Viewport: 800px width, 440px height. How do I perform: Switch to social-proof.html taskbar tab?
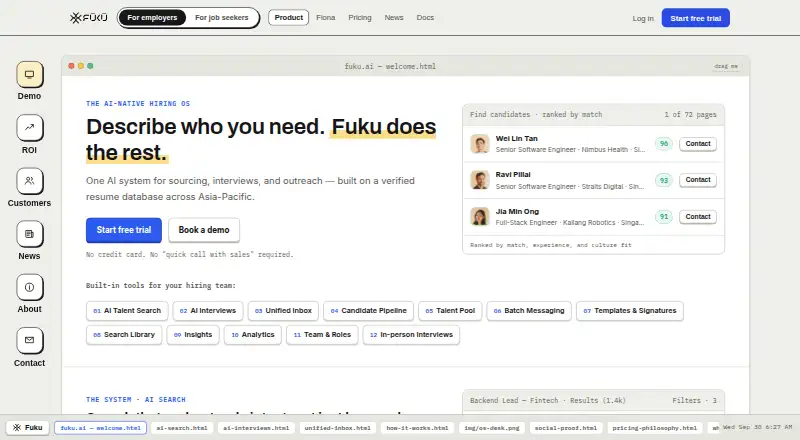pos(566,428)
